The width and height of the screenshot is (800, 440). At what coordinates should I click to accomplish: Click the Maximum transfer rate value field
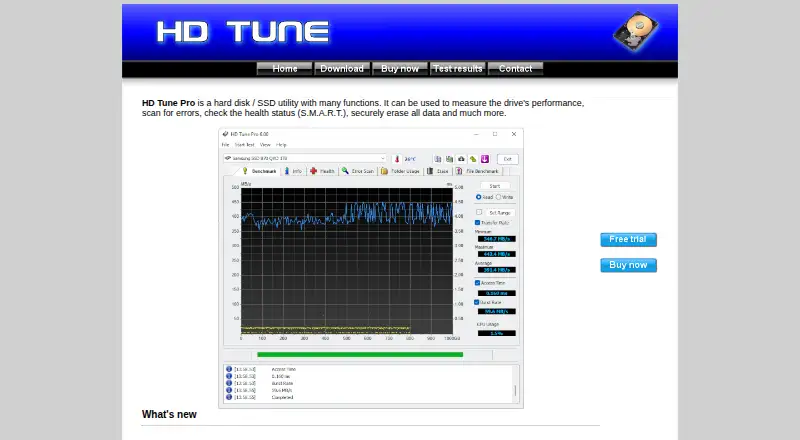tap(496, 254)
